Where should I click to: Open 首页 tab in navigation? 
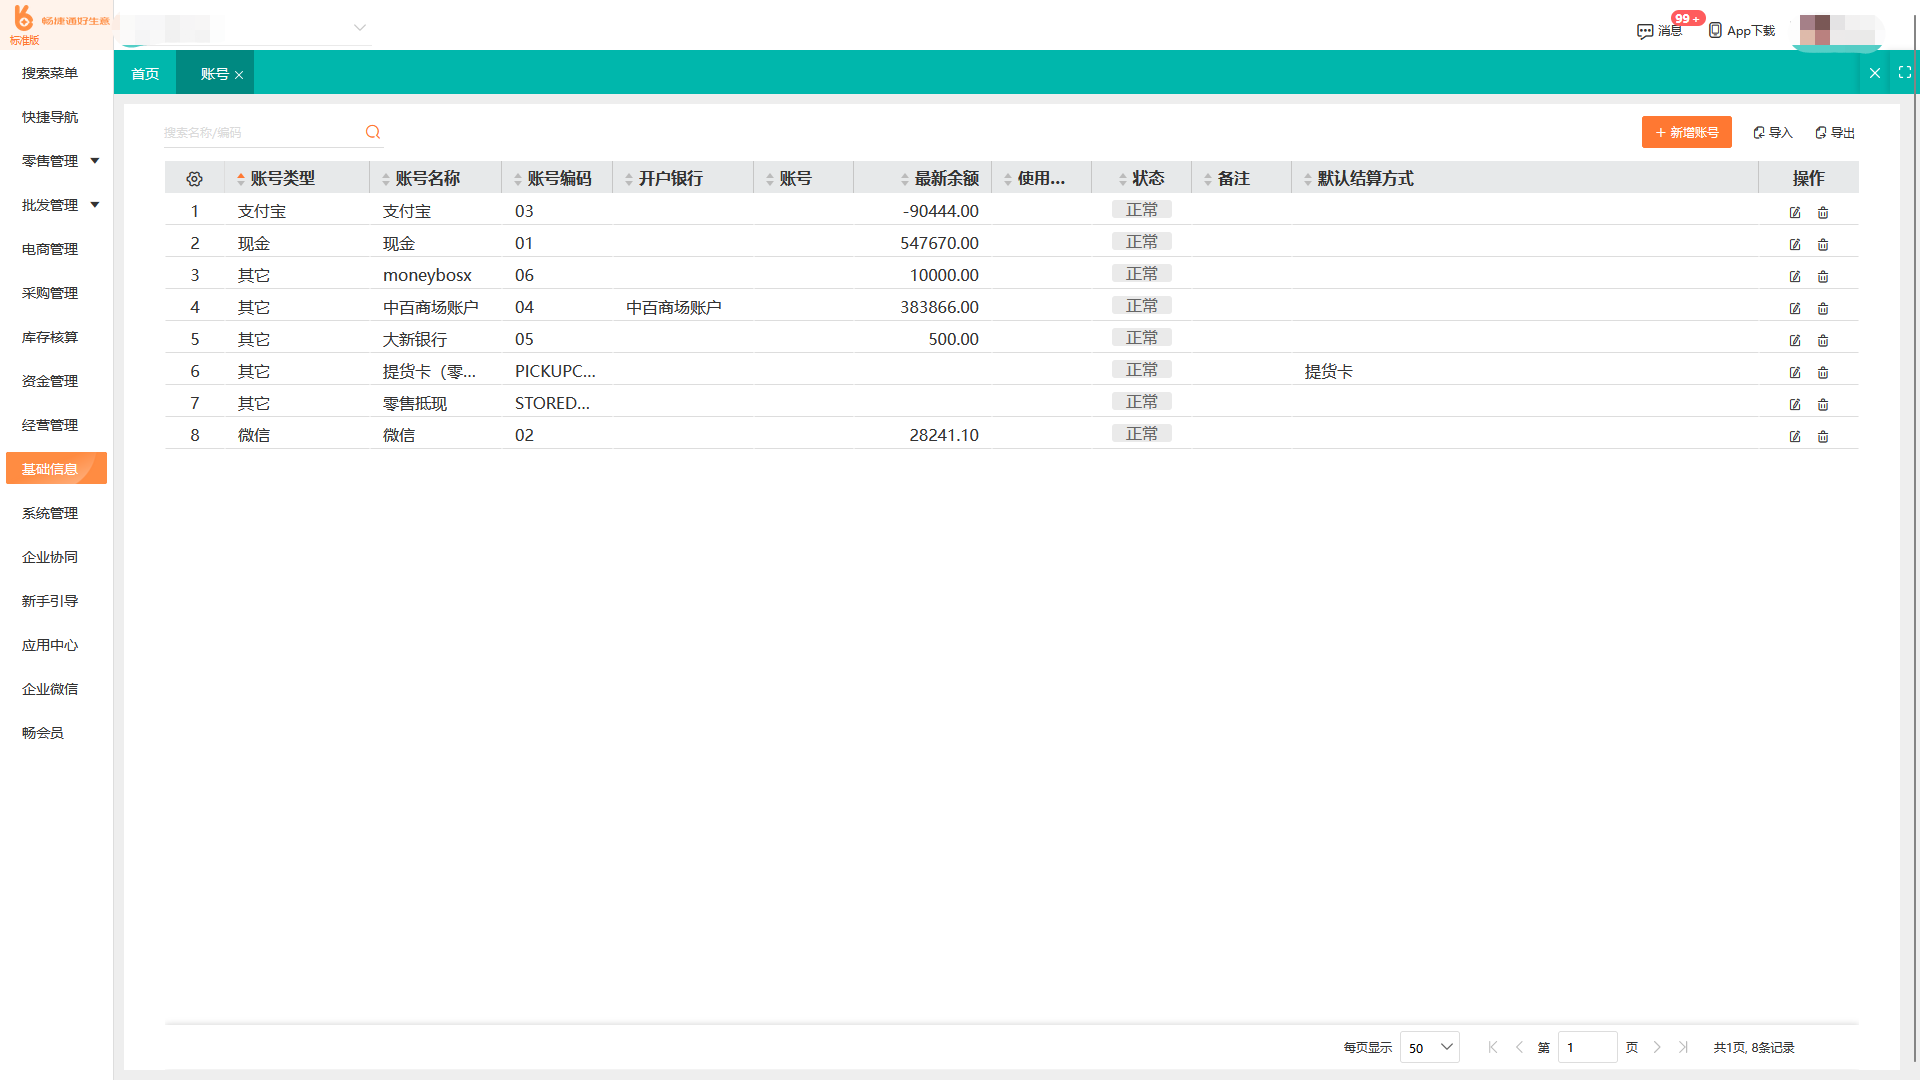[145, 74]
